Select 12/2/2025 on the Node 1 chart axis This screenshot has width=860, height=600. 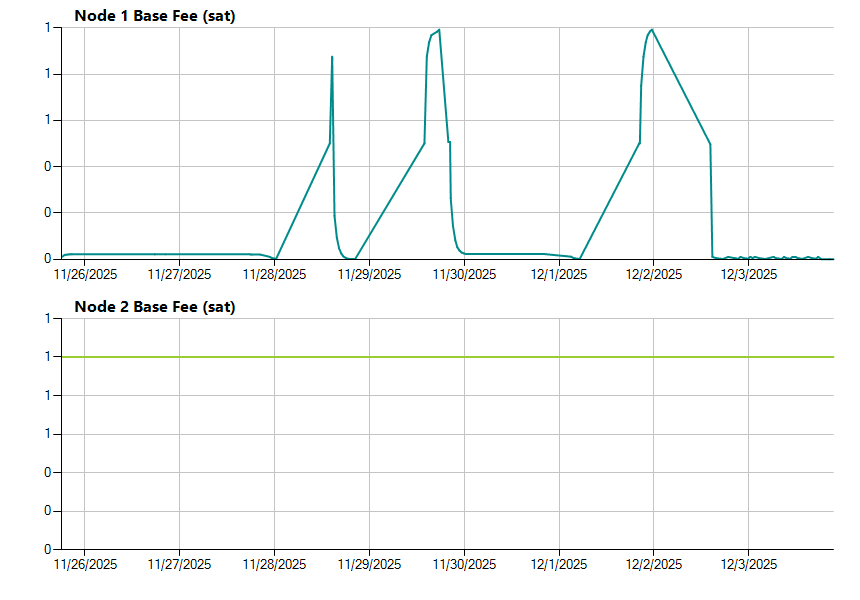click(654, 274)
